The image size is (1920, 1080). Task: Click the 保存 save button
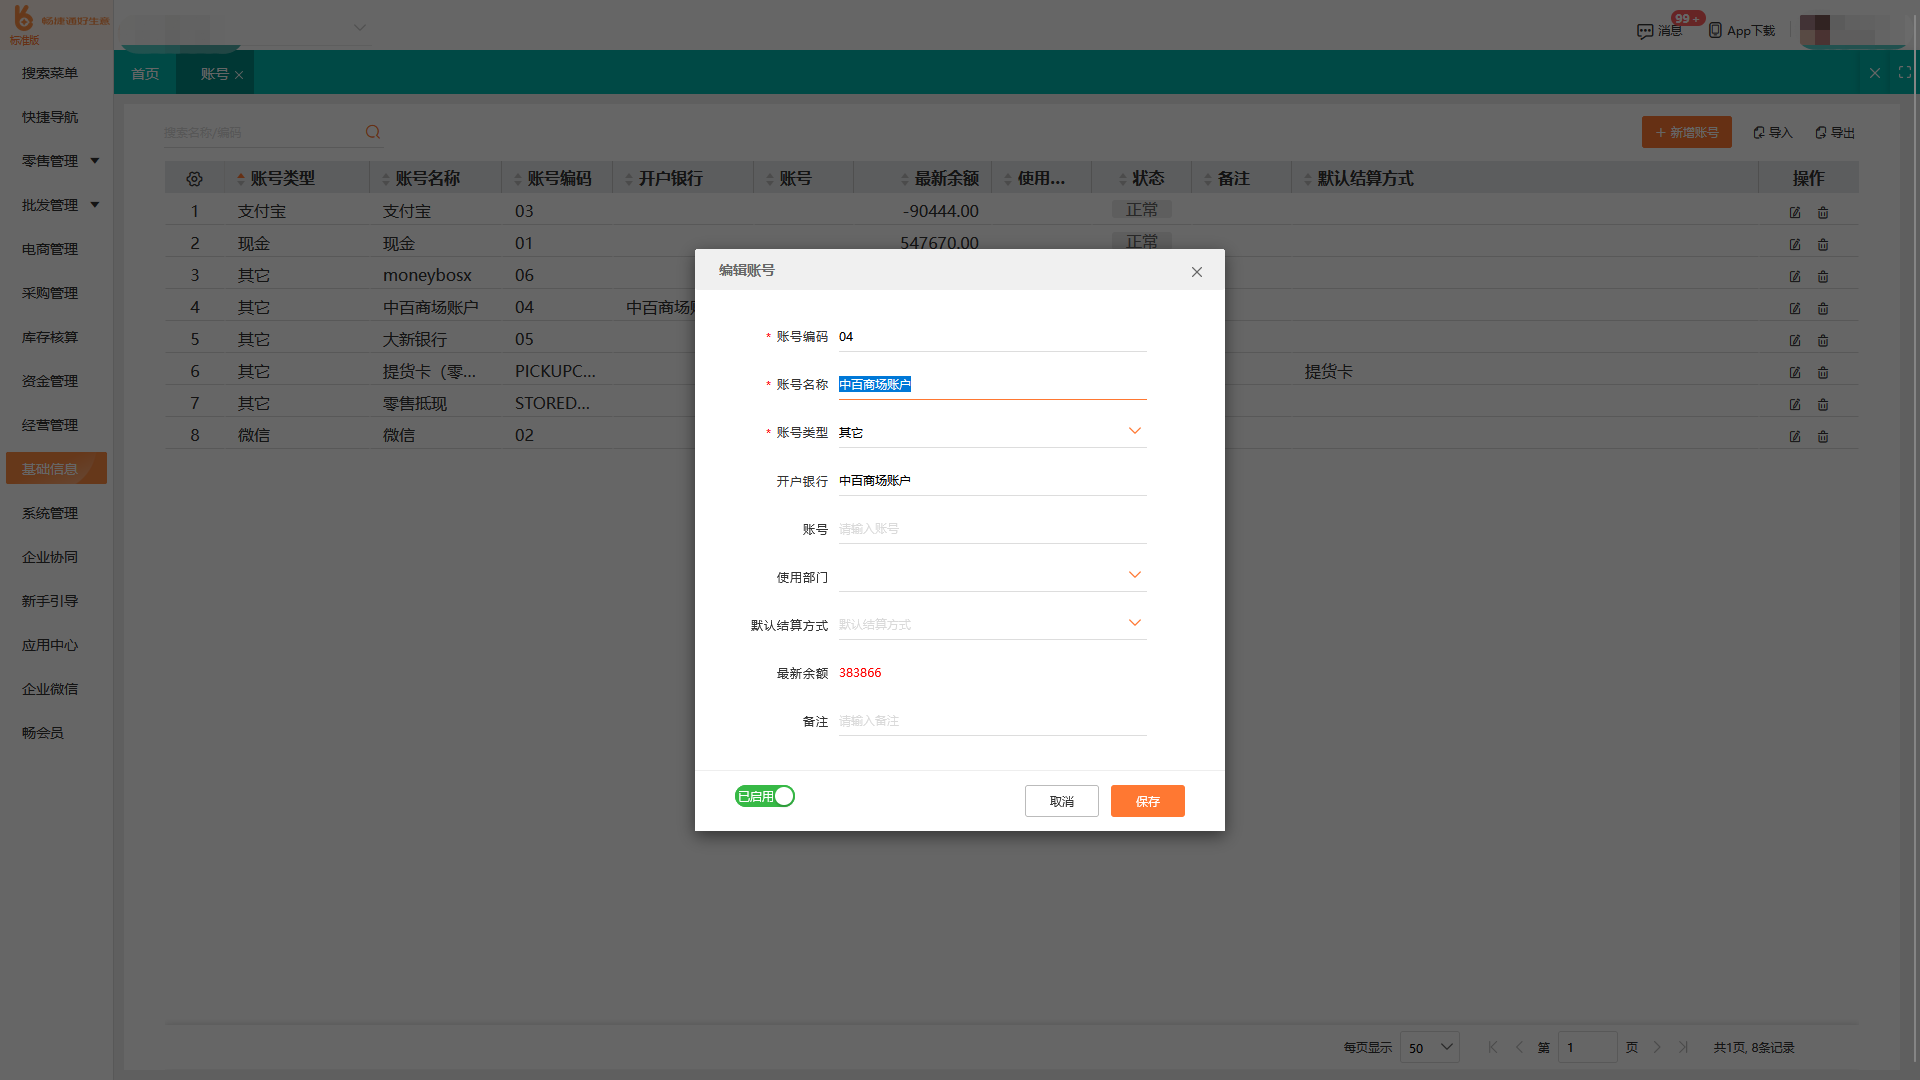(x=1147, y=800)
